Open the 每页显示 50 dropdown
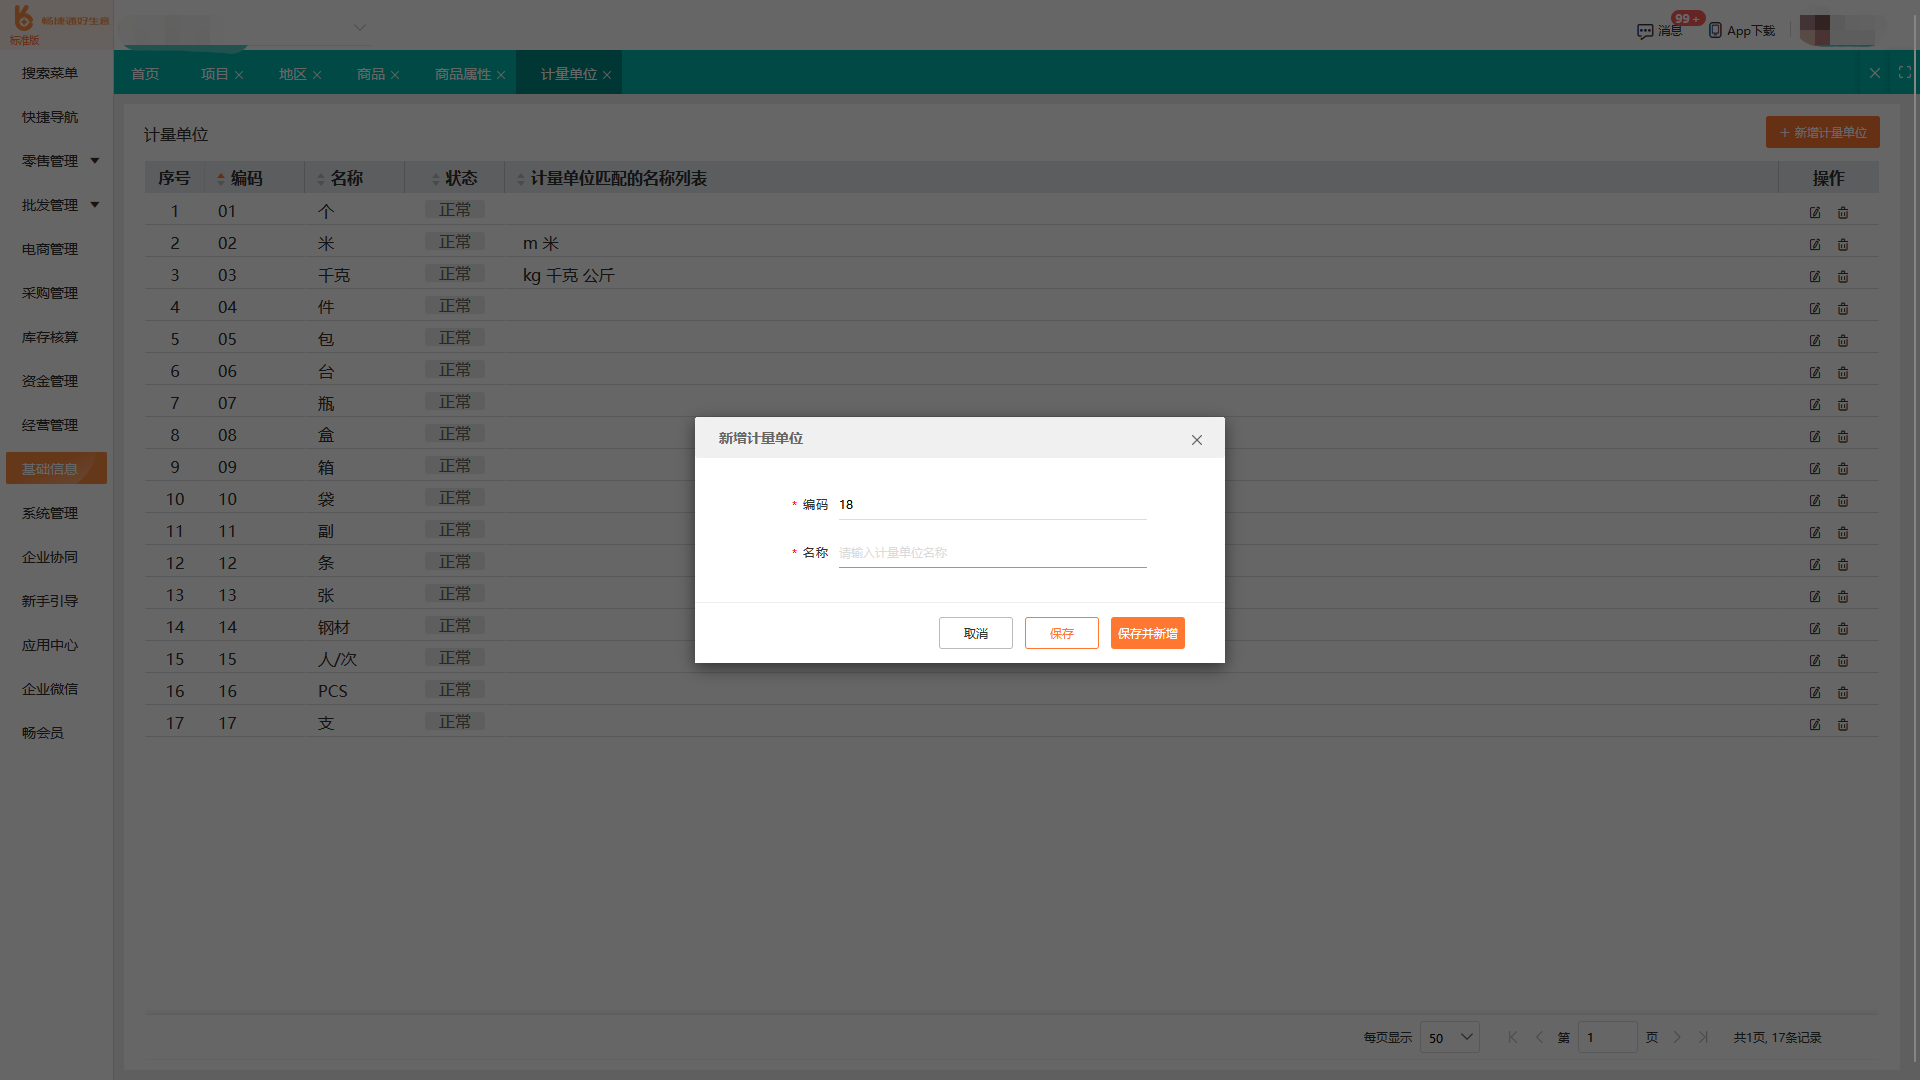Screen dimensions: 1920x1080 (1451, 1038)
